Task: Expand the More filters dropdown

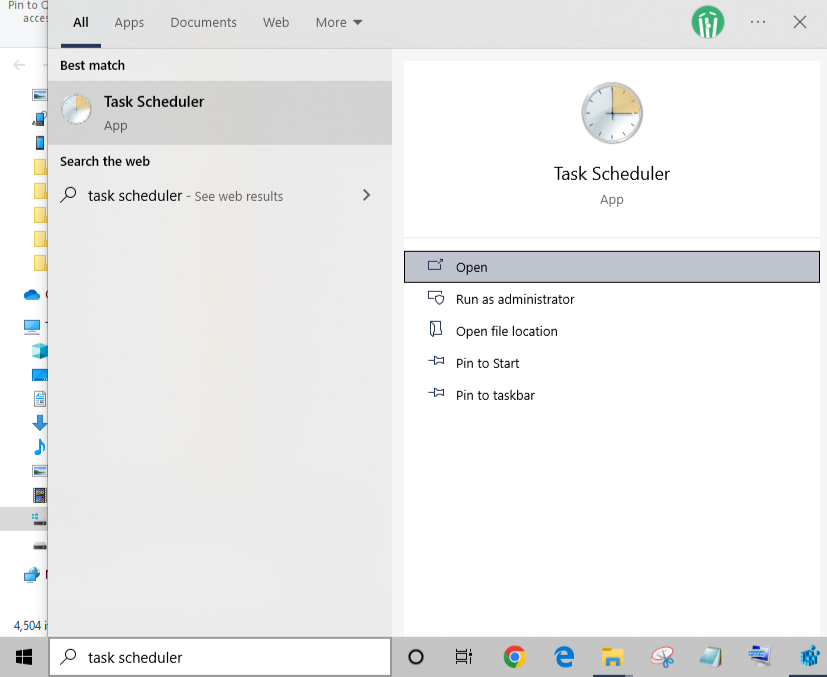Action: click(x=339, y=23)
